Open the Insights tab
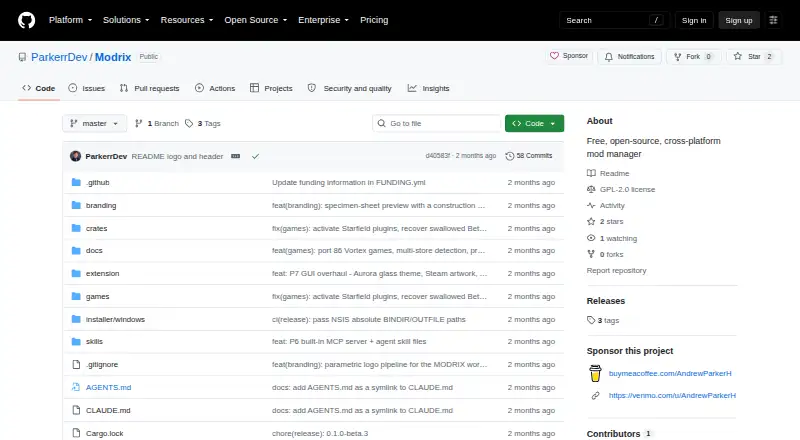The height and width of the screenshot is (440, 800). (x=429, y=88)
